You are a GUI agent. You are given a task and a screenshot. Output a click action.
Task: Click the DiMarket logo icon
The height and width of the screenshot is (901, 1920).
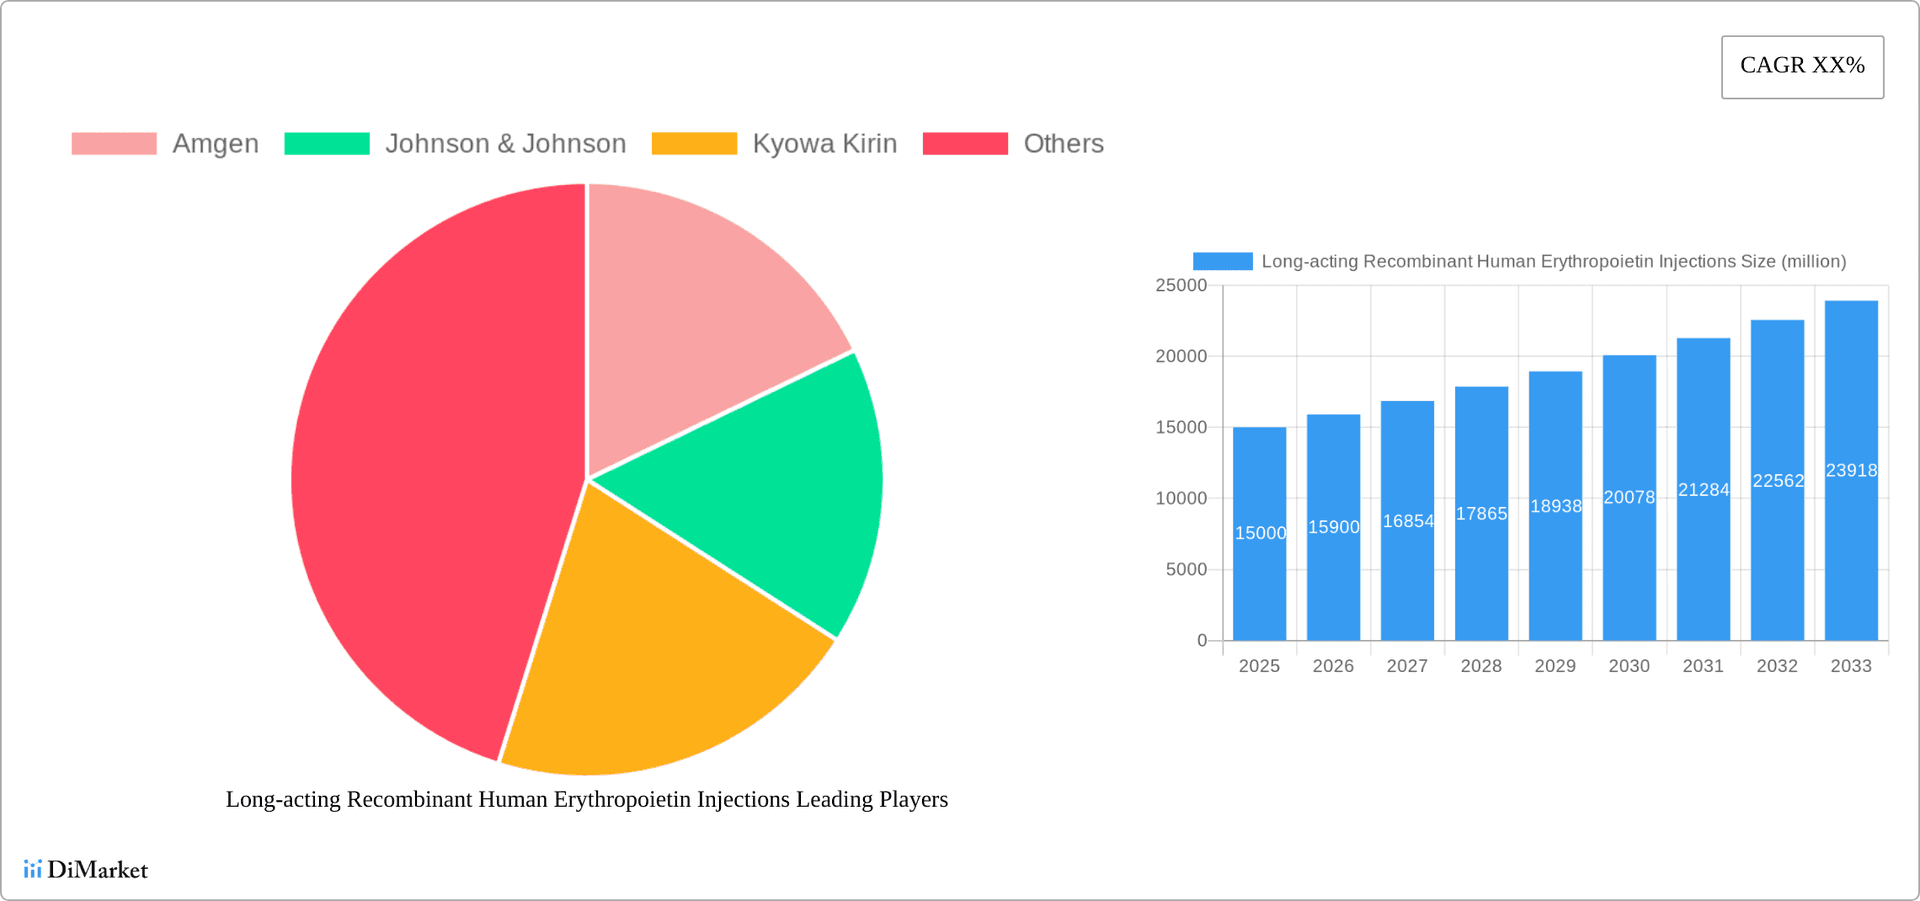point(33,868)
